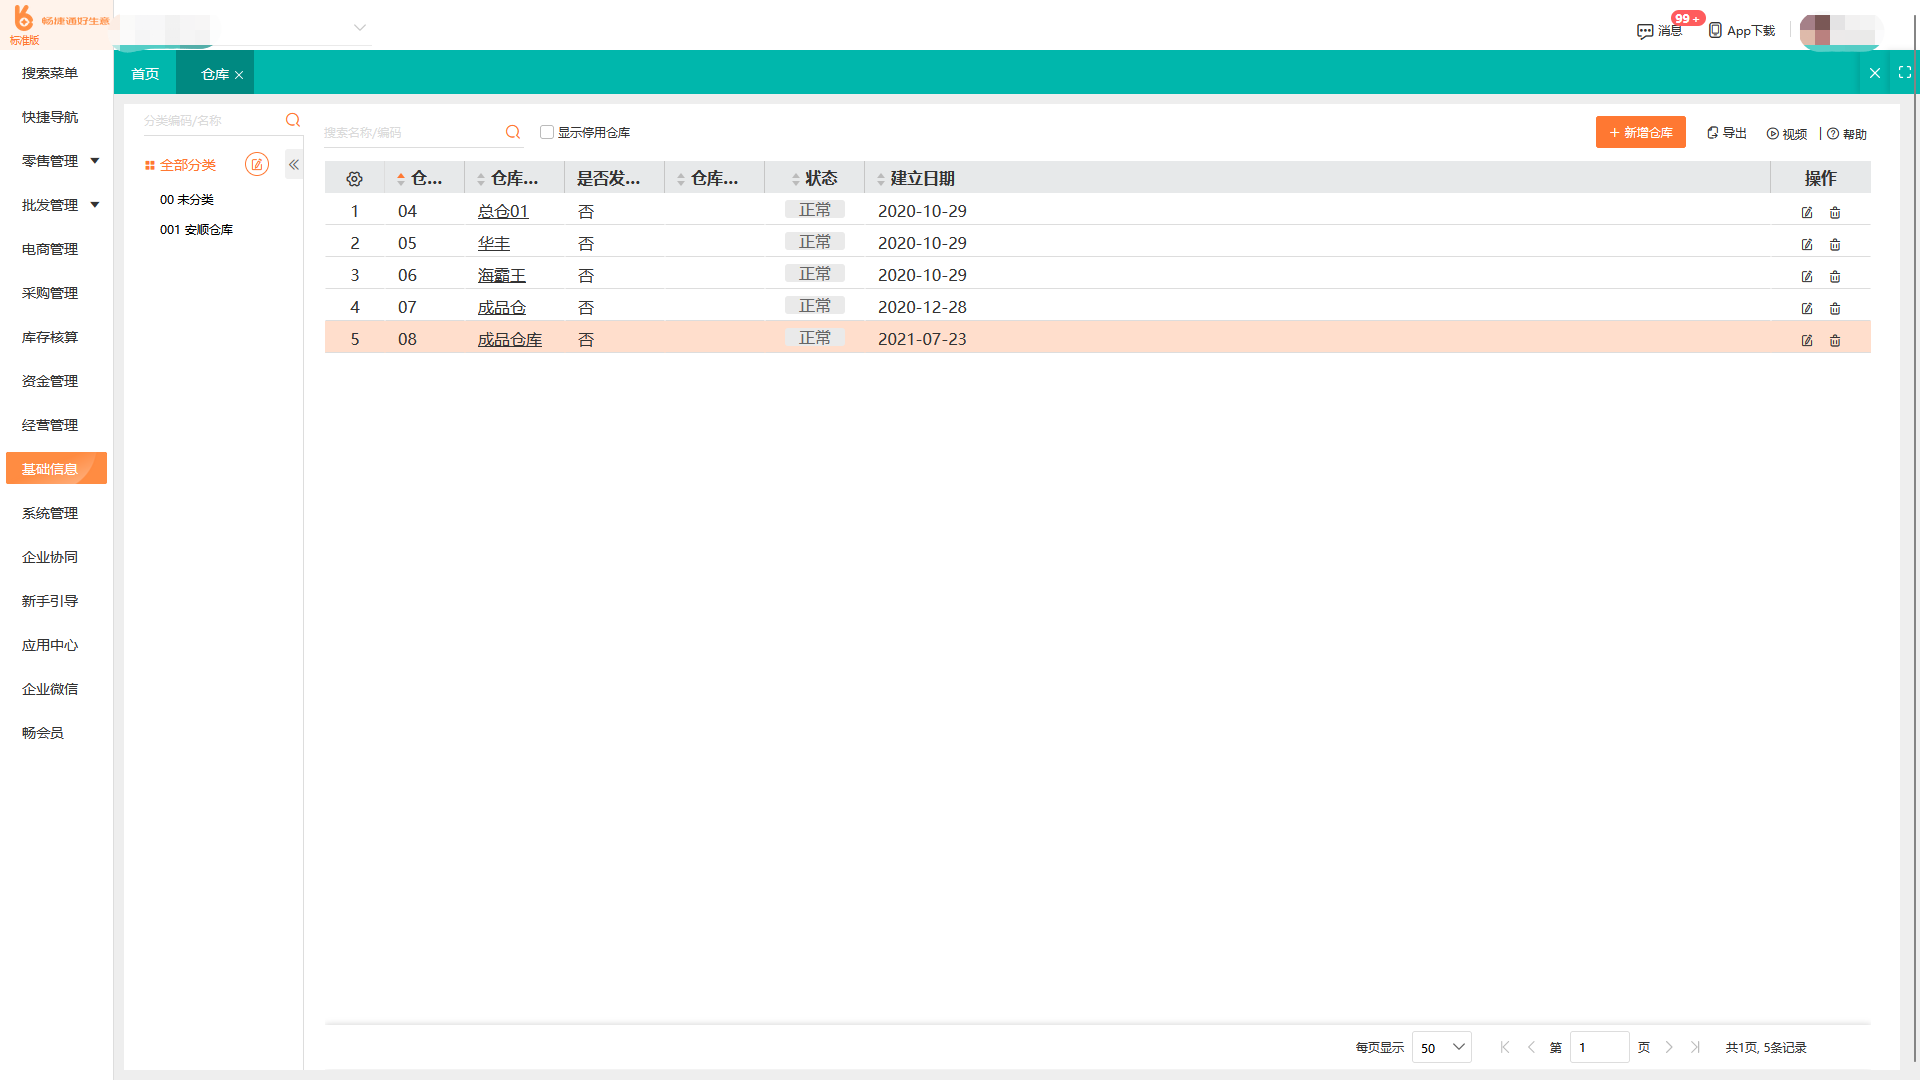This screenshot has height=1080, width=1920.
Task: Open 基础信息 menu section
Action: 53,468
